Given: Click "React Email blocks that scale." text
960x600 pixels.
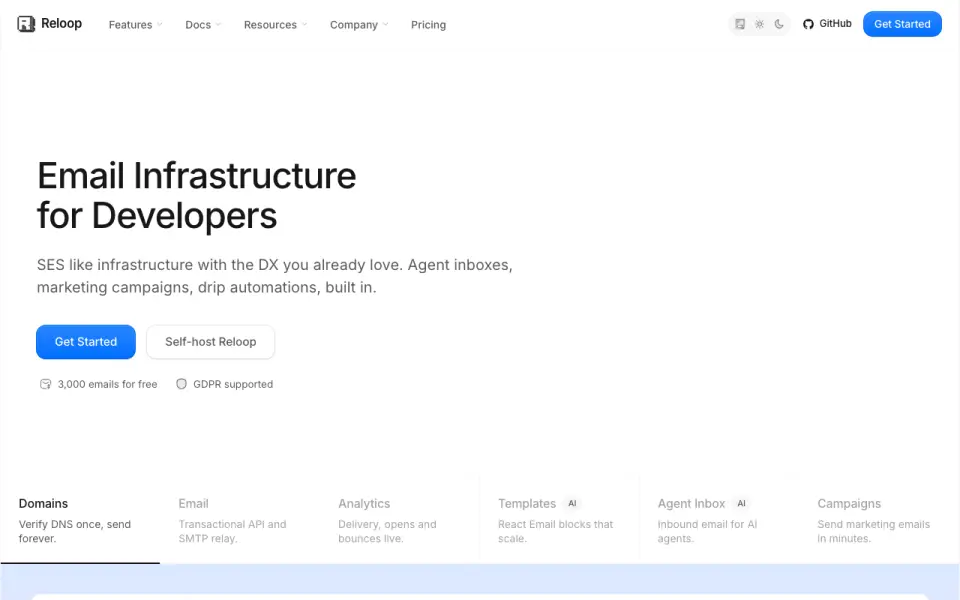Looking at the screenshot, I should 555,531.
